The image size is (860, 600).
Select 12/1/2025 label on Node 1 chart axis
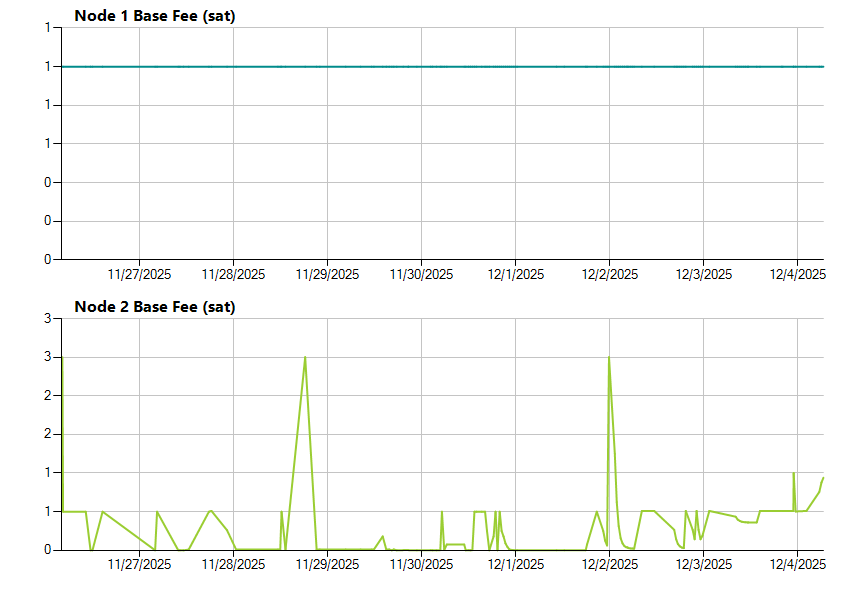click(515, 274)
